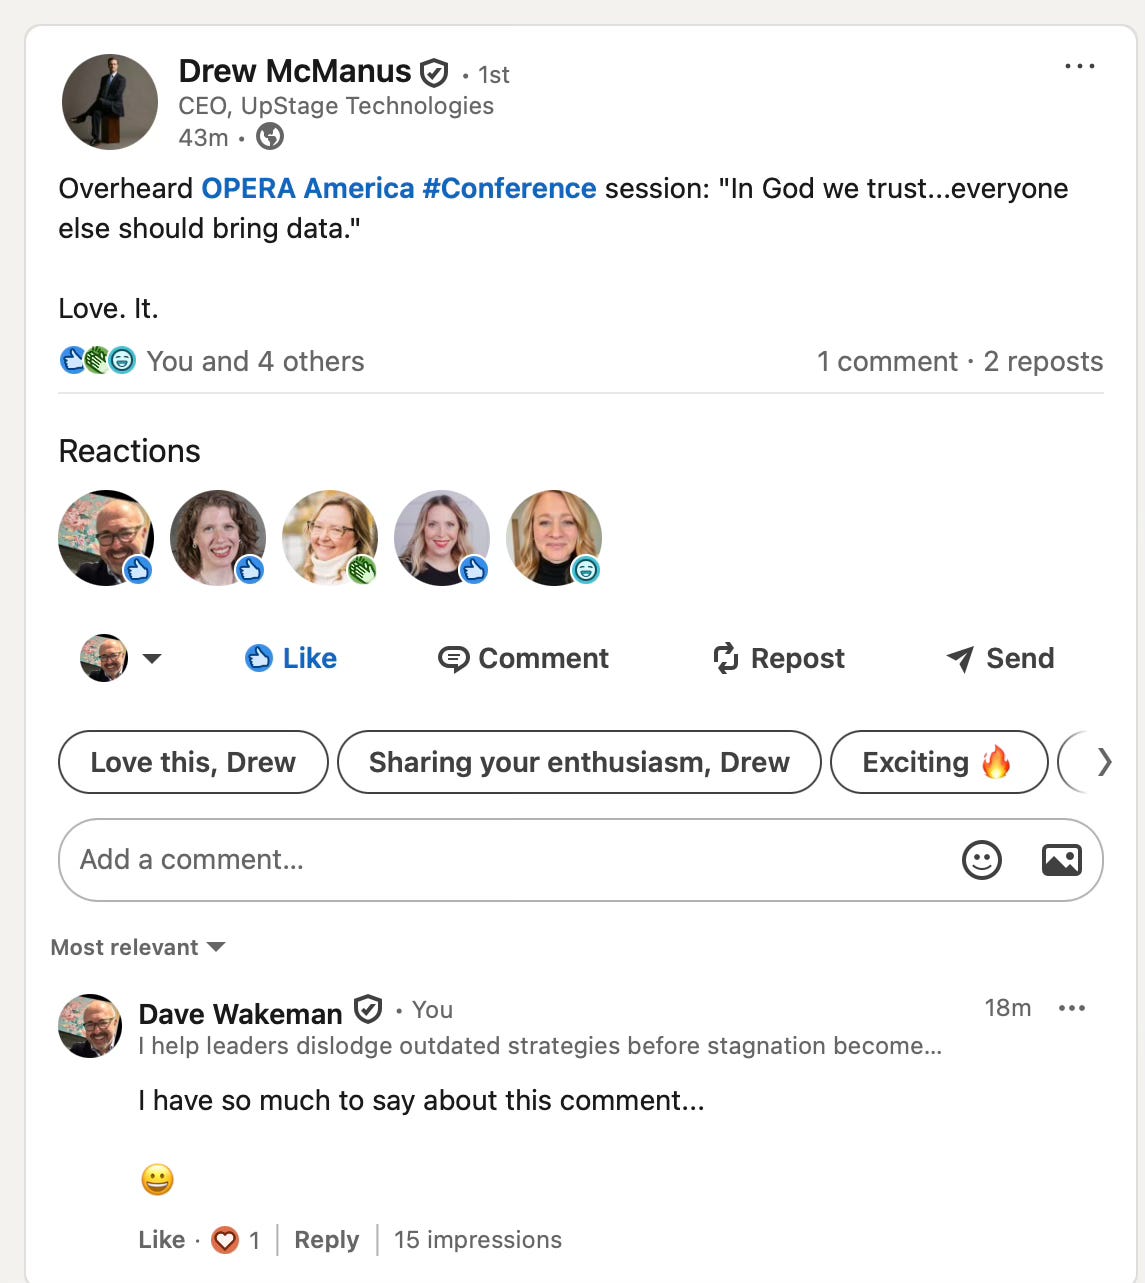This screenshot has height=1283, width=1145.
Task: Show more quick reply suggestions arrow
Action: [x=1104, y=762]
